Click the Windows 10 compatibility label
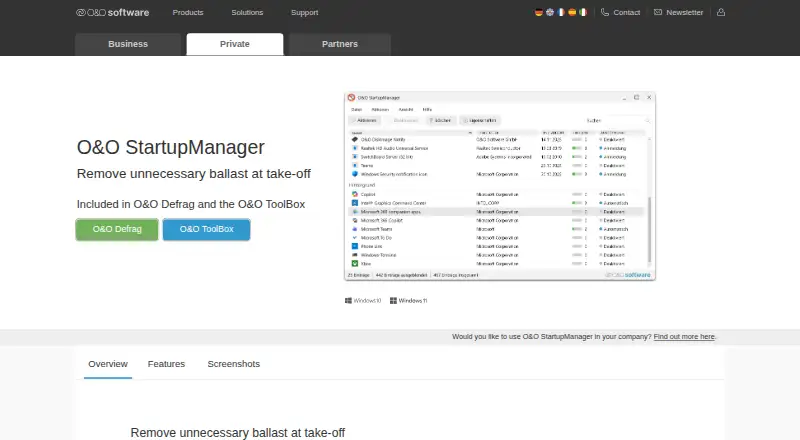This screenshot has width=800, height=440. click(363, 301)
